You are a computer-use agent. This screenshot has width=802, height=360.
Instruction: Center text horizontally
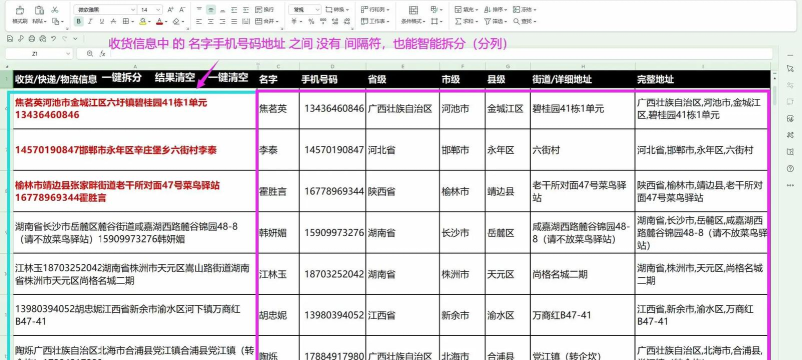(211, 21)
